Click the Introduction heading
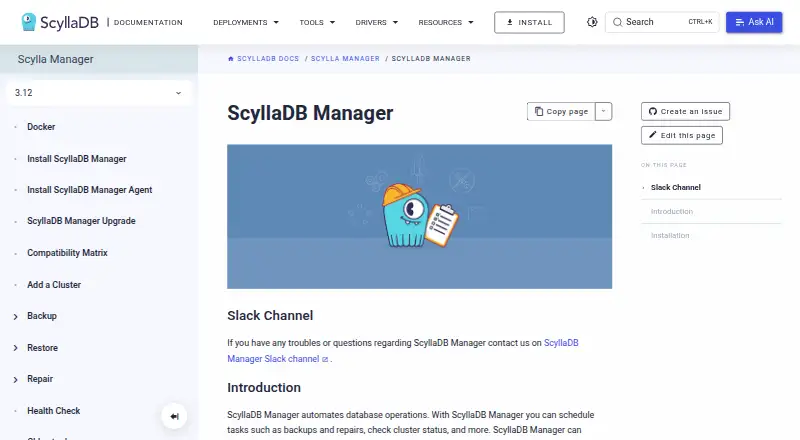 [x=264, y=387]
